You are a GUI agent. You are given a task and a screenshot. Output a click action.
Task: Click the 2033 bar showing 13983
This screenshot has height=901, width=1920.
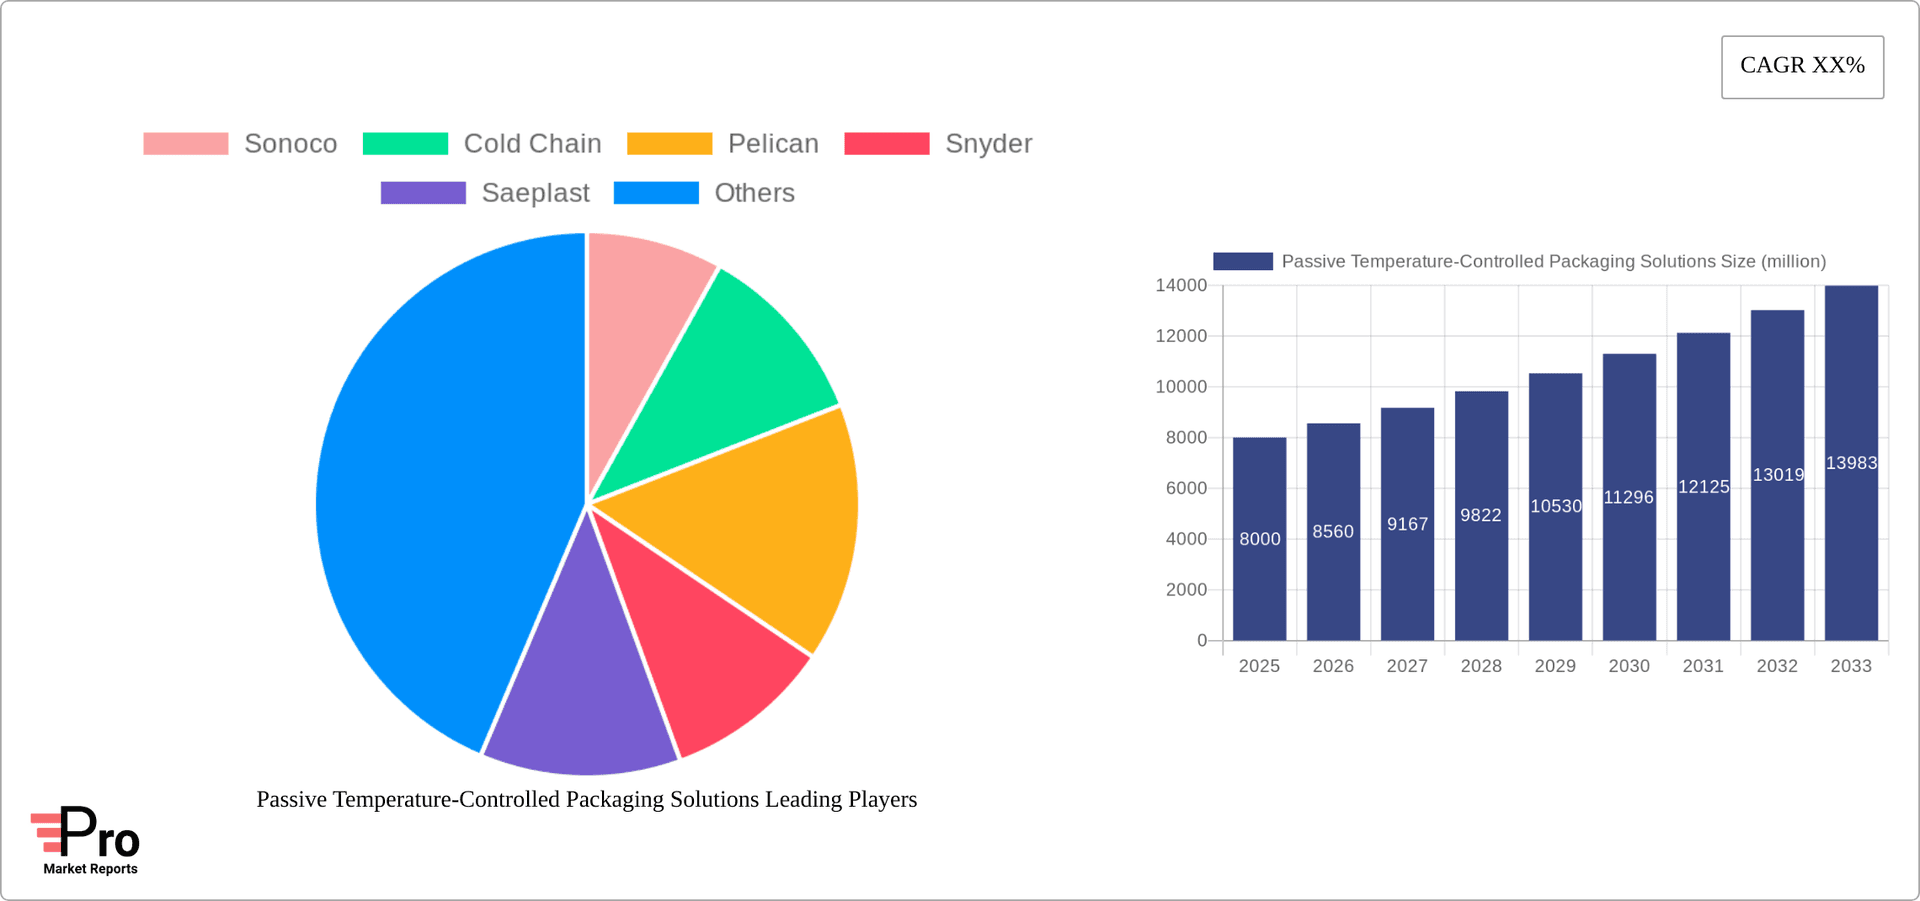(x=1851, y=462)
